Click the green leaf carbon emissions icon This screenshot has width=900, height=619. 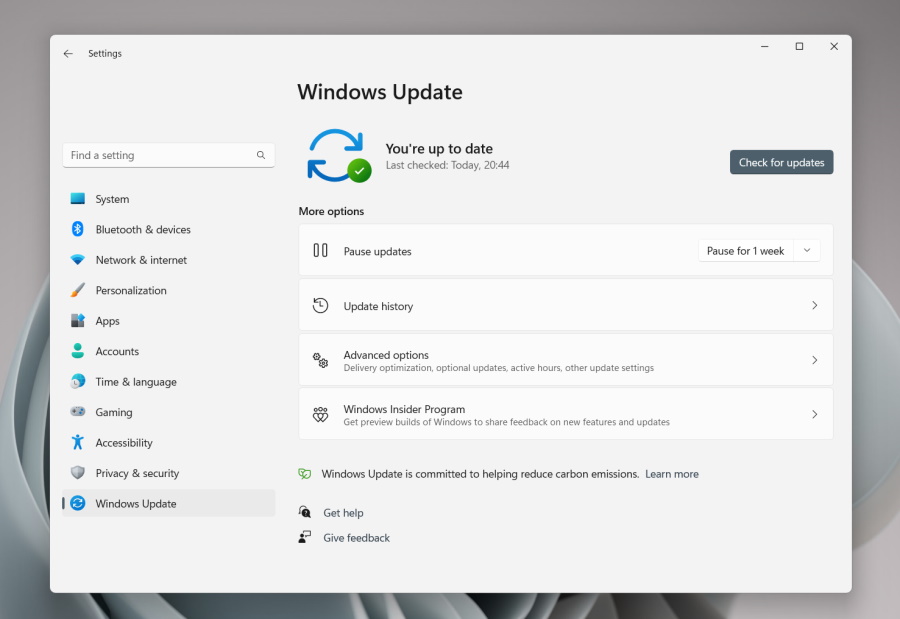pos(305,474)
